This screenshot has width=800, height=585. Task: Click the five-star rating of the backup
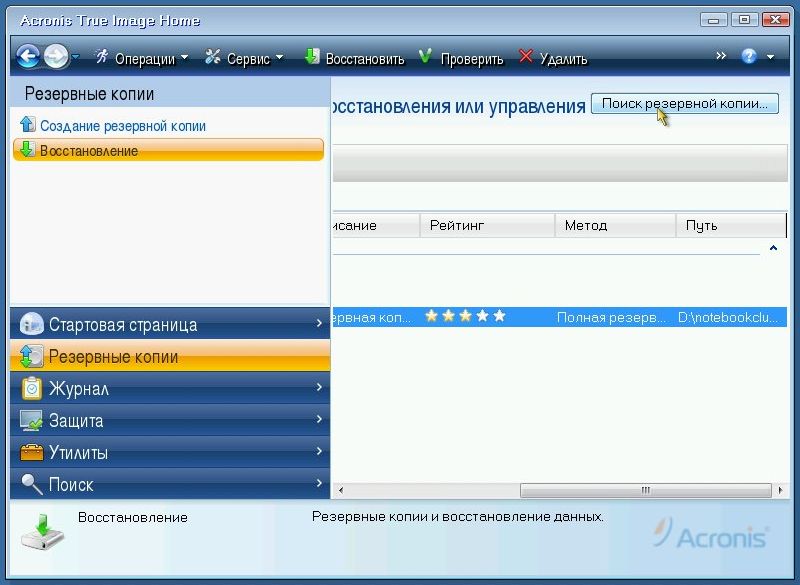465,316
